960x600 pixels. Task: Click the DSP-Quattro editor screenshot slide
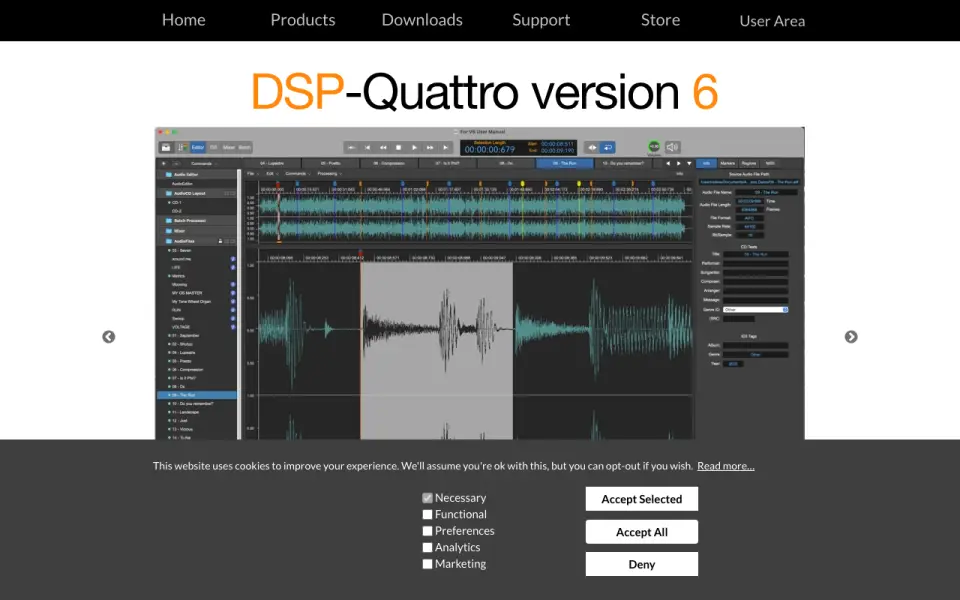tap(479, 283)
